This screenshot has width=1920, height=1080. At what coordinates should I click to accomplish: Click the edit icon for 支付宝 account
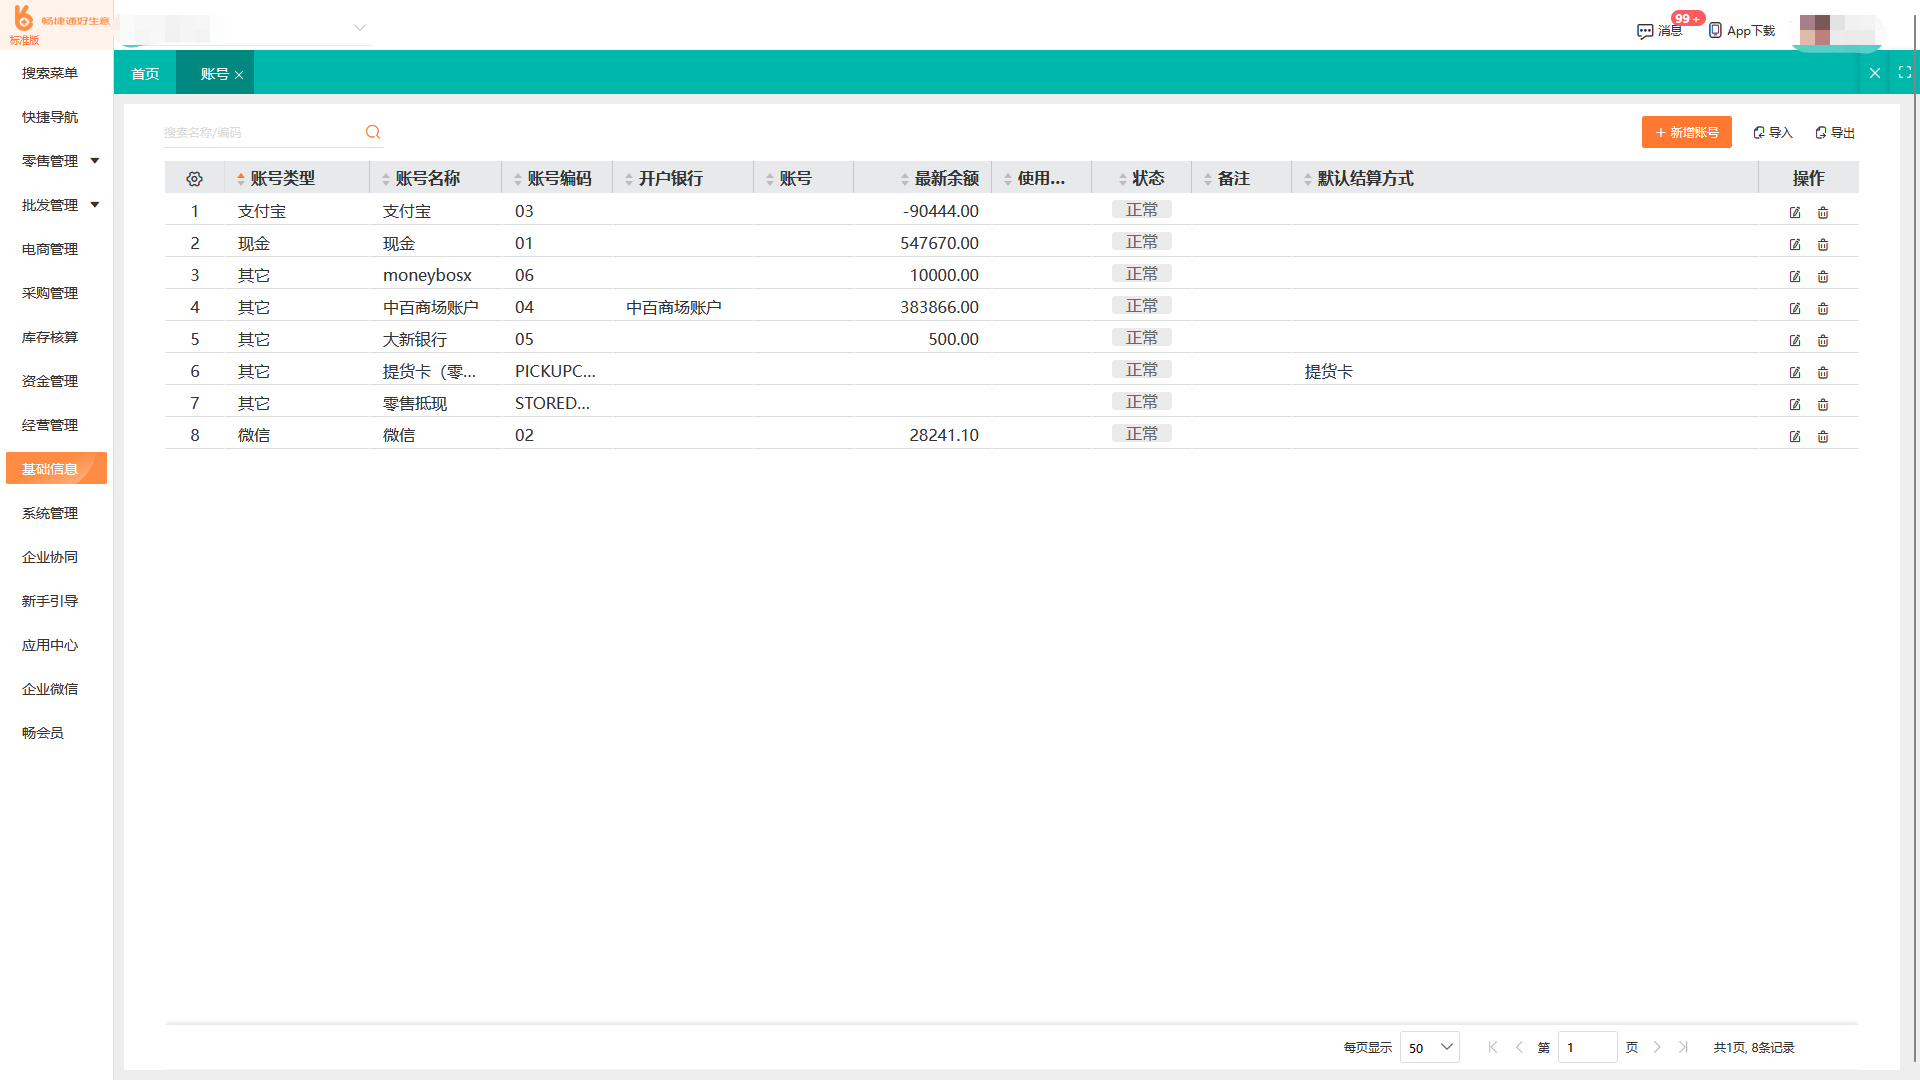coord(1795,211)
